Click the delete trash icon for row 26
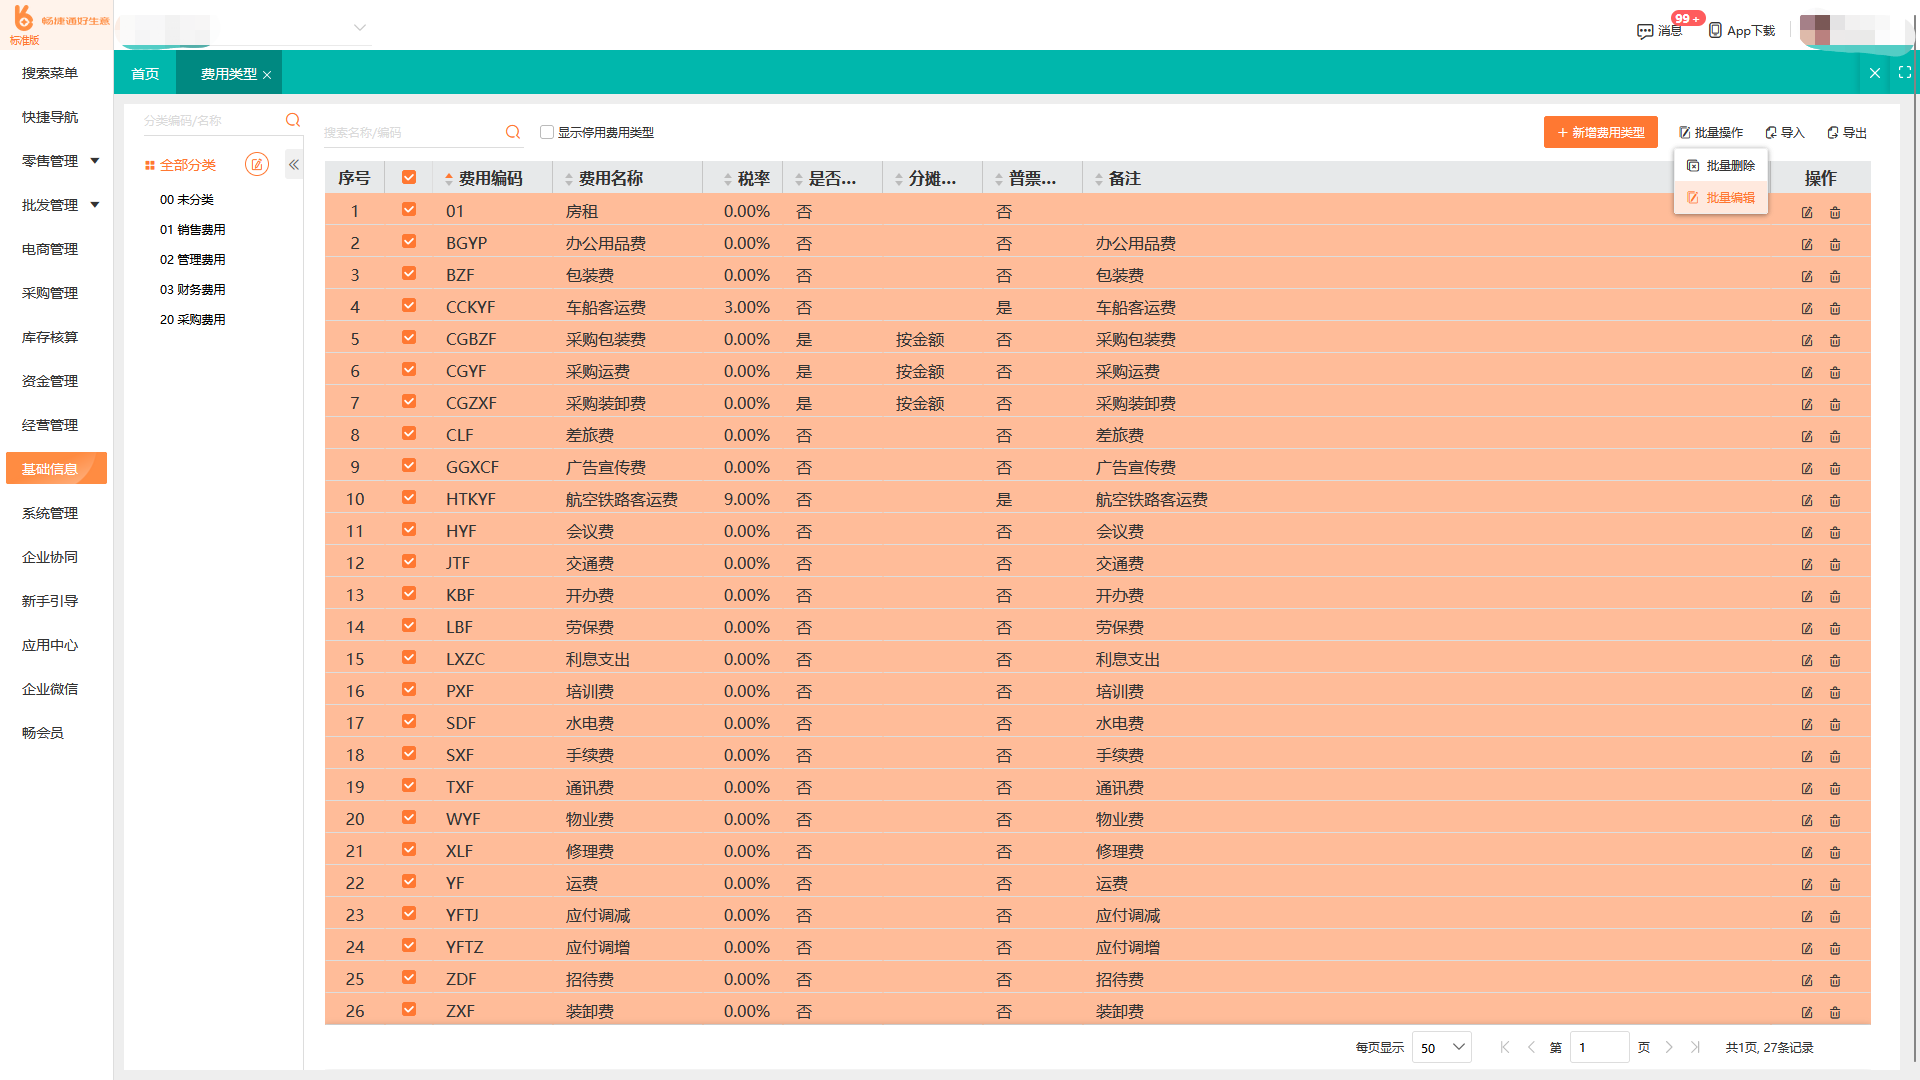The width and height of the screenshot is (1920, 1080). [1834, 1009]
